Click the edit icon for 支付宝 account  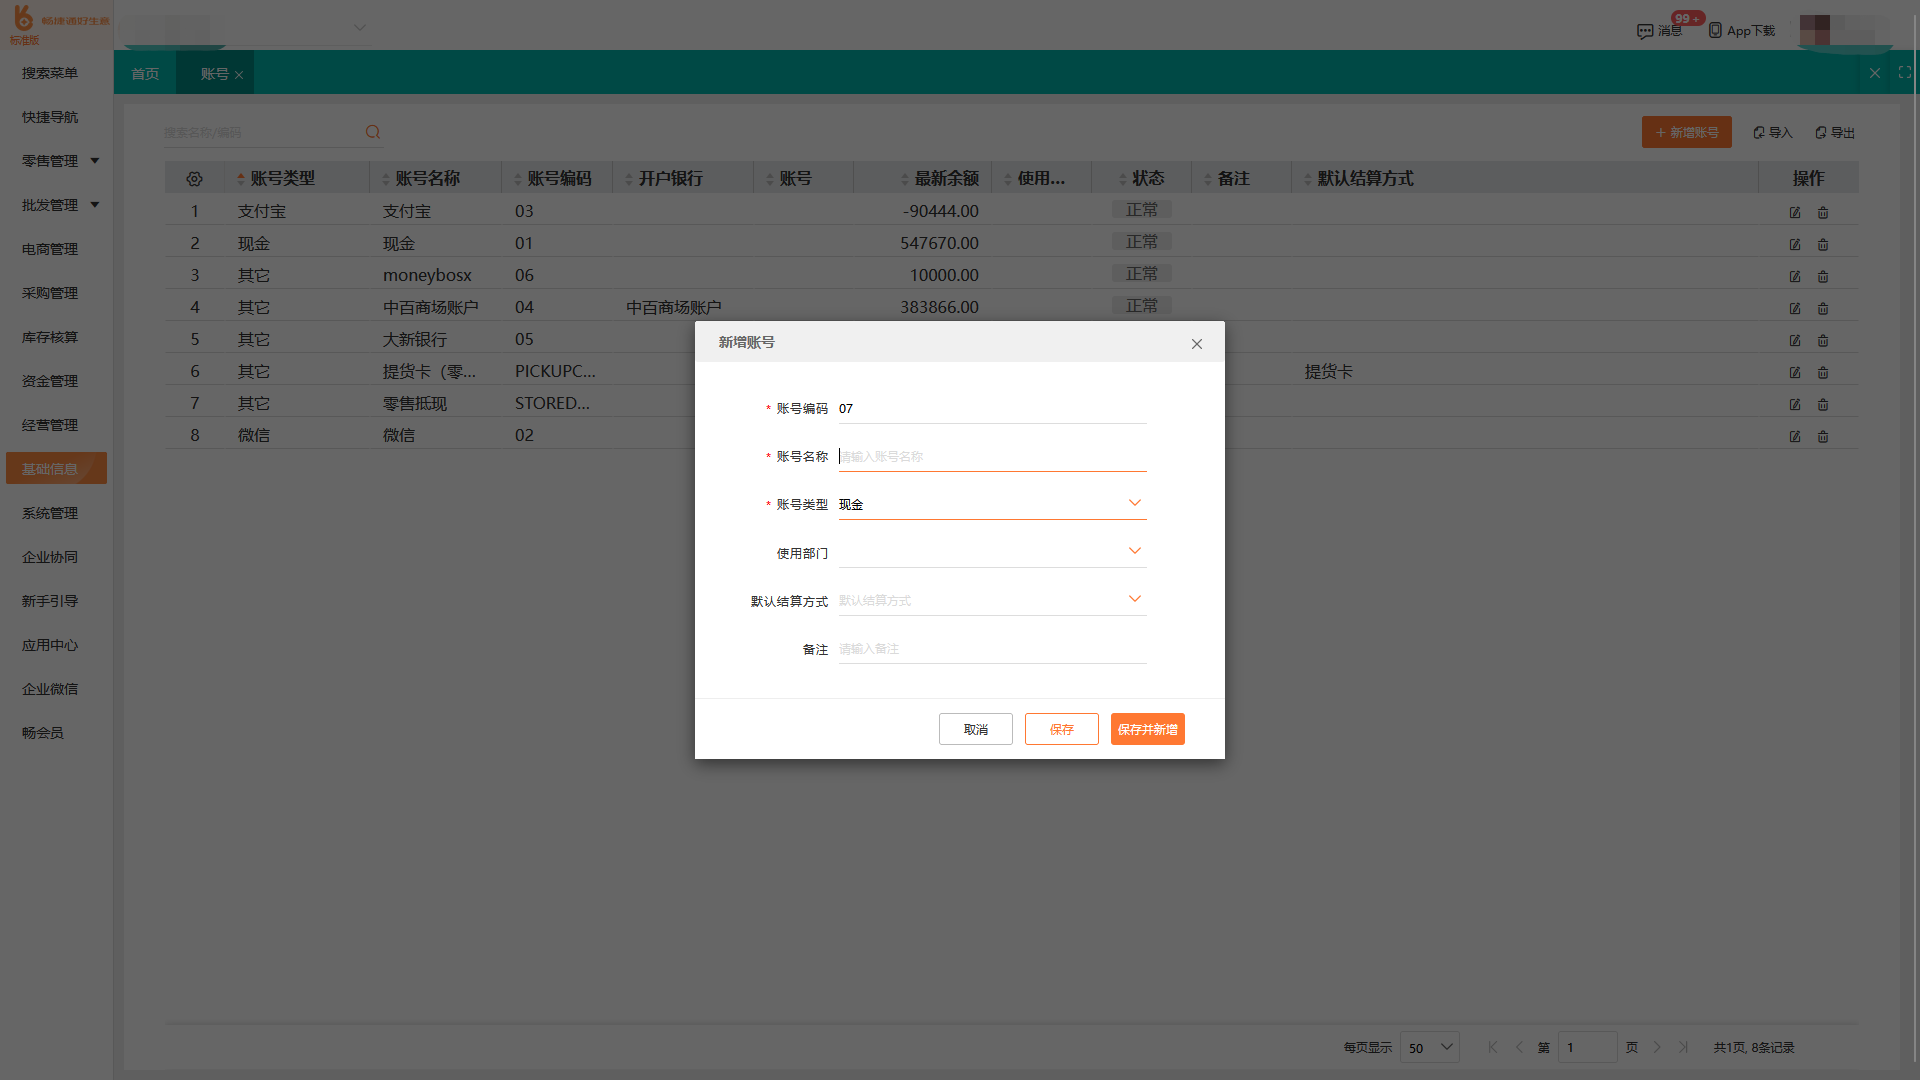pos(1795,212)
